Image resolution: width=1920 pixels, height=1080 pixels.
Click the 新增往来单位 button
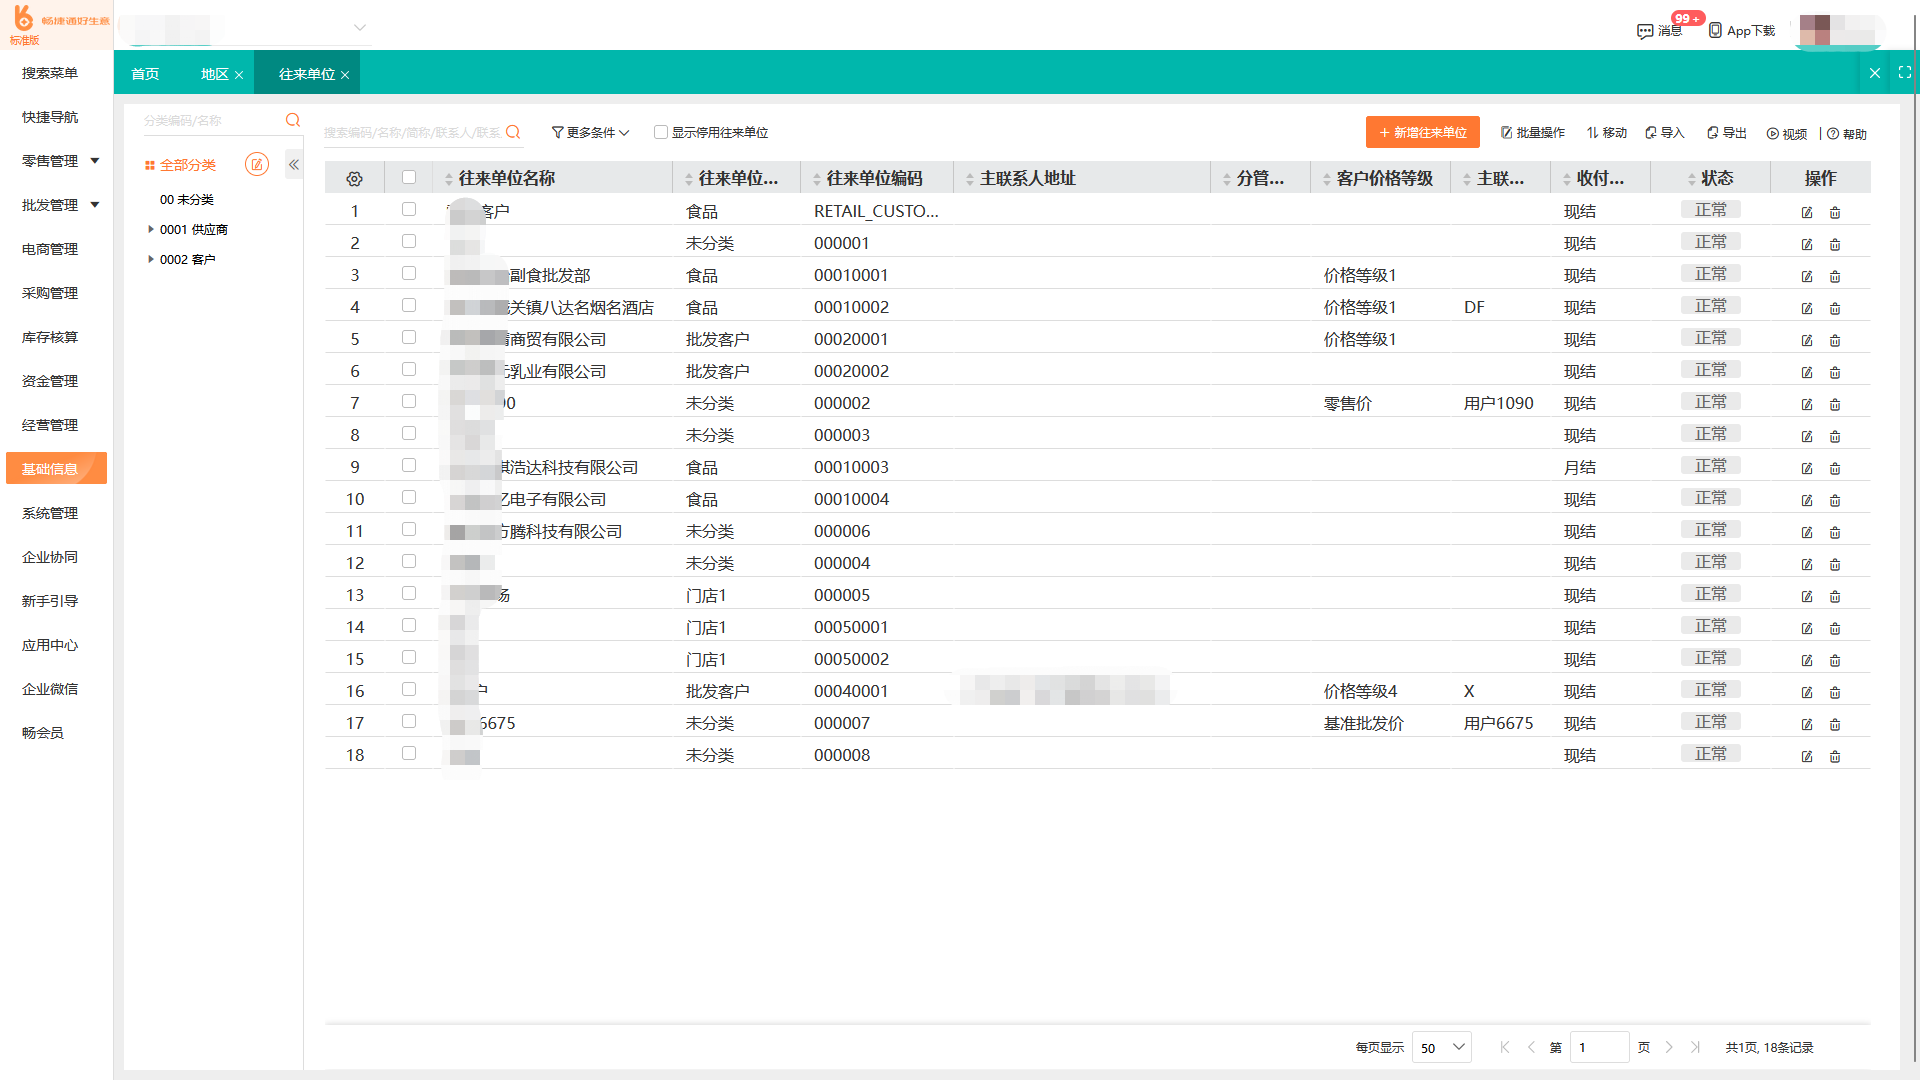1424,131
